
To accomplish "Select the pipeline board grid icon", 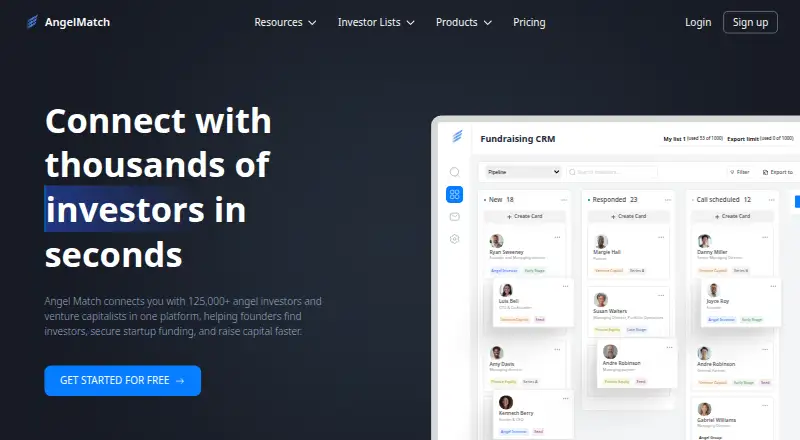I will (x=455, y=194).
